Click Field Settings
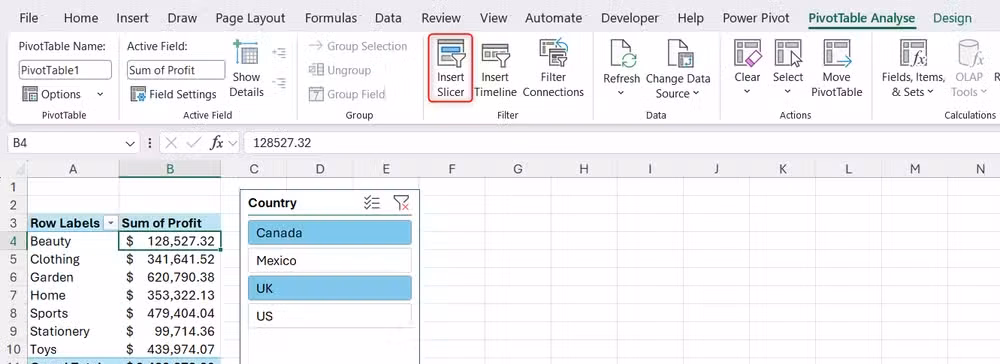This screenshot has height=364, width=1000. 173,94
